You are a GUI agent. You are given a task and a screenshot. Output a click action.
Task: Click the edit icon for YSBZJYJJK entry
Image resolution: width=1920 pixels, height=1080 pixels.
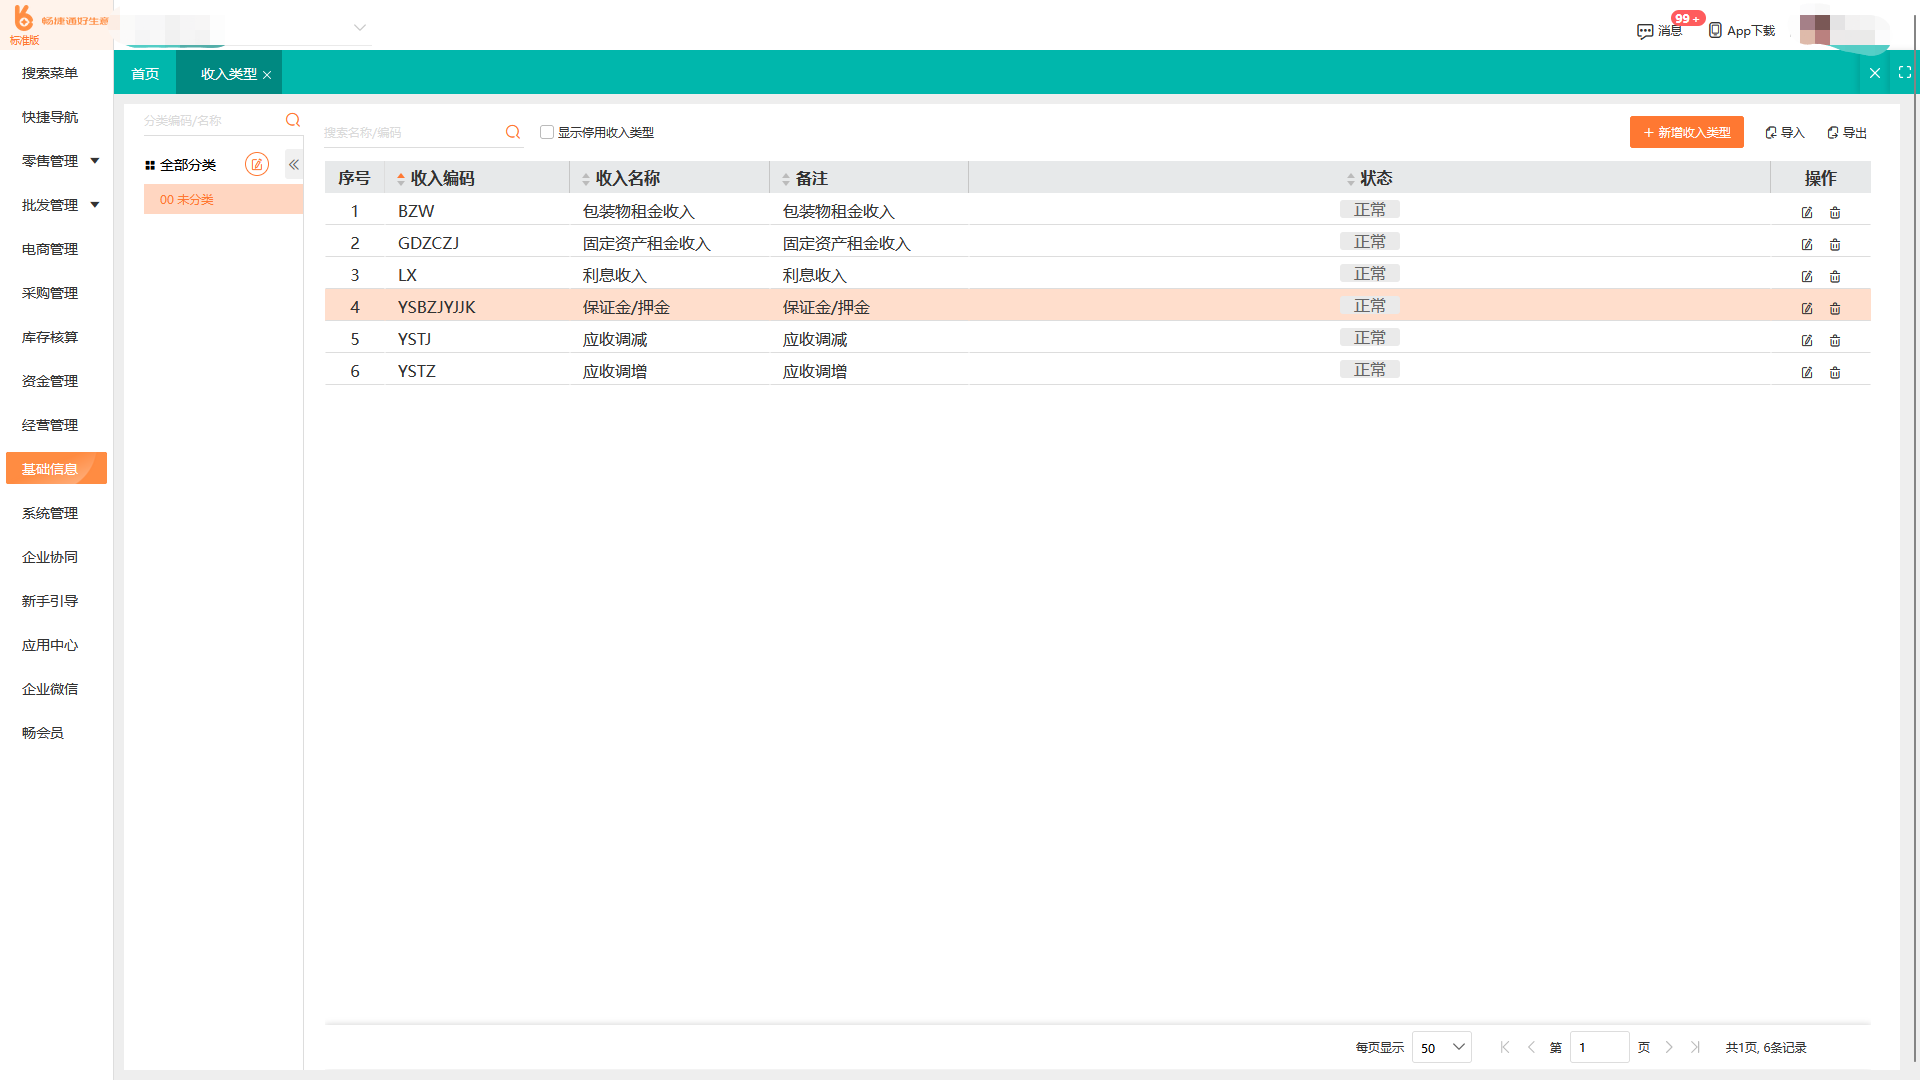click(x=1807, y=306)
